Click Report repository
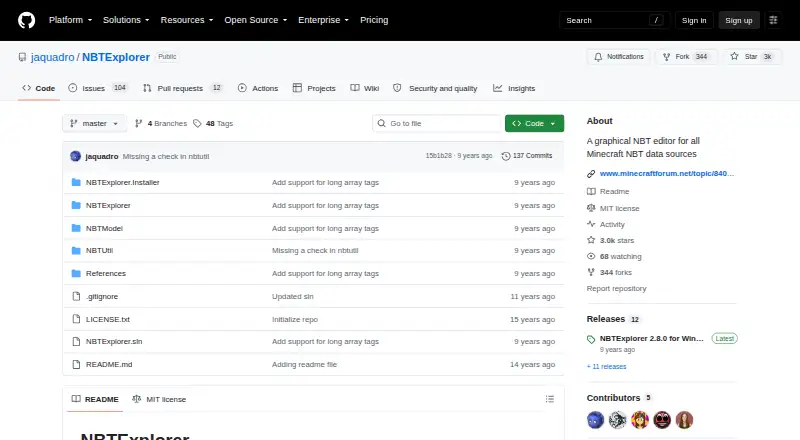Image resolution: width=800 pixels, height=440 pixels. tap(616, 288)
